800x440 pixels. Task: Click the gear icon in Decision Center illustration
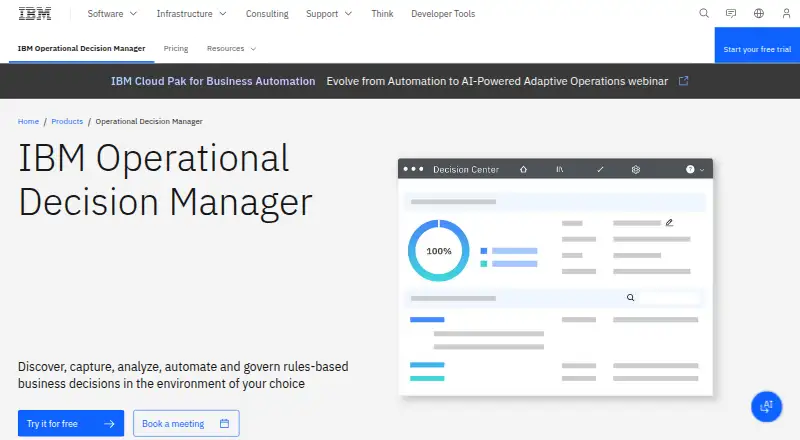(x=636, y=169)
